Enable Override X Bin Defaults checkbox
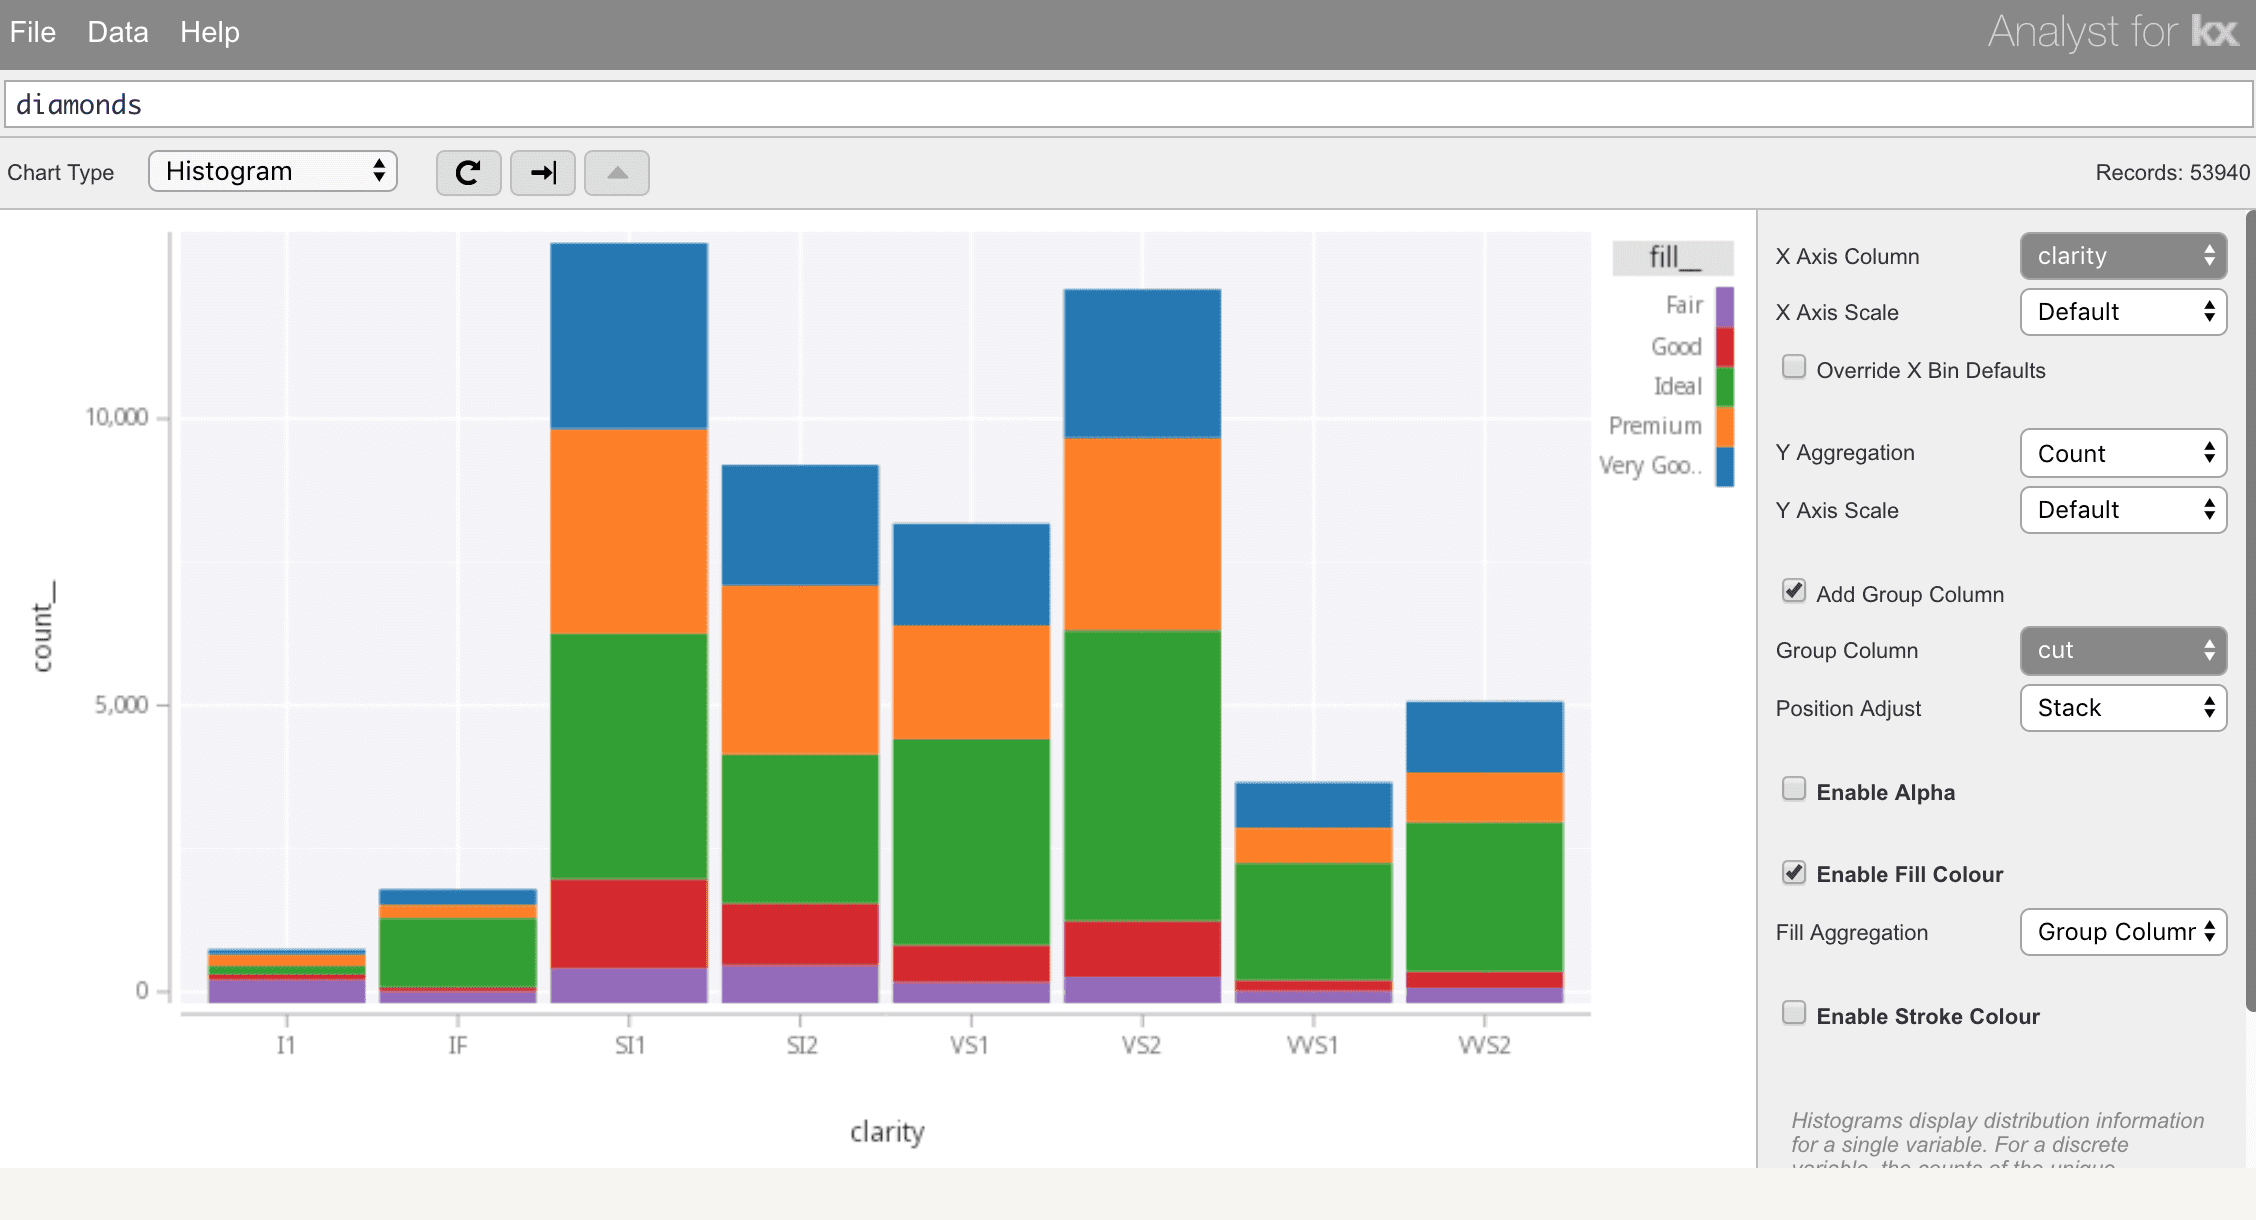The height and width of the screenshot is (1220, 2256). (1794, 367)
